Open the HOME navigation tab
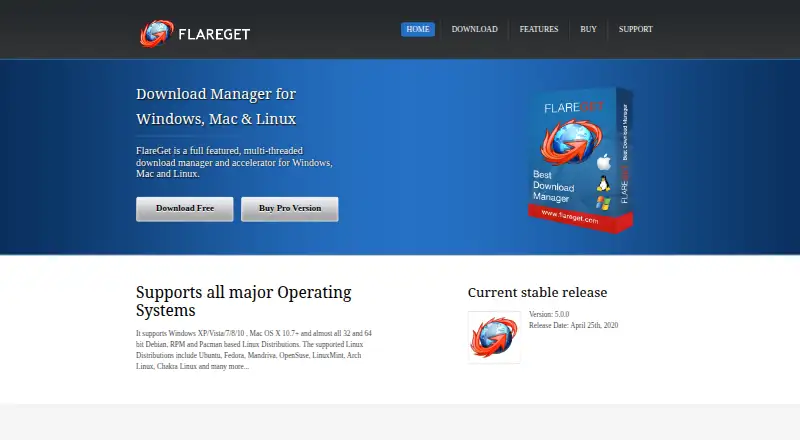Screen dimensions: 800x440 tap(418, 29)
